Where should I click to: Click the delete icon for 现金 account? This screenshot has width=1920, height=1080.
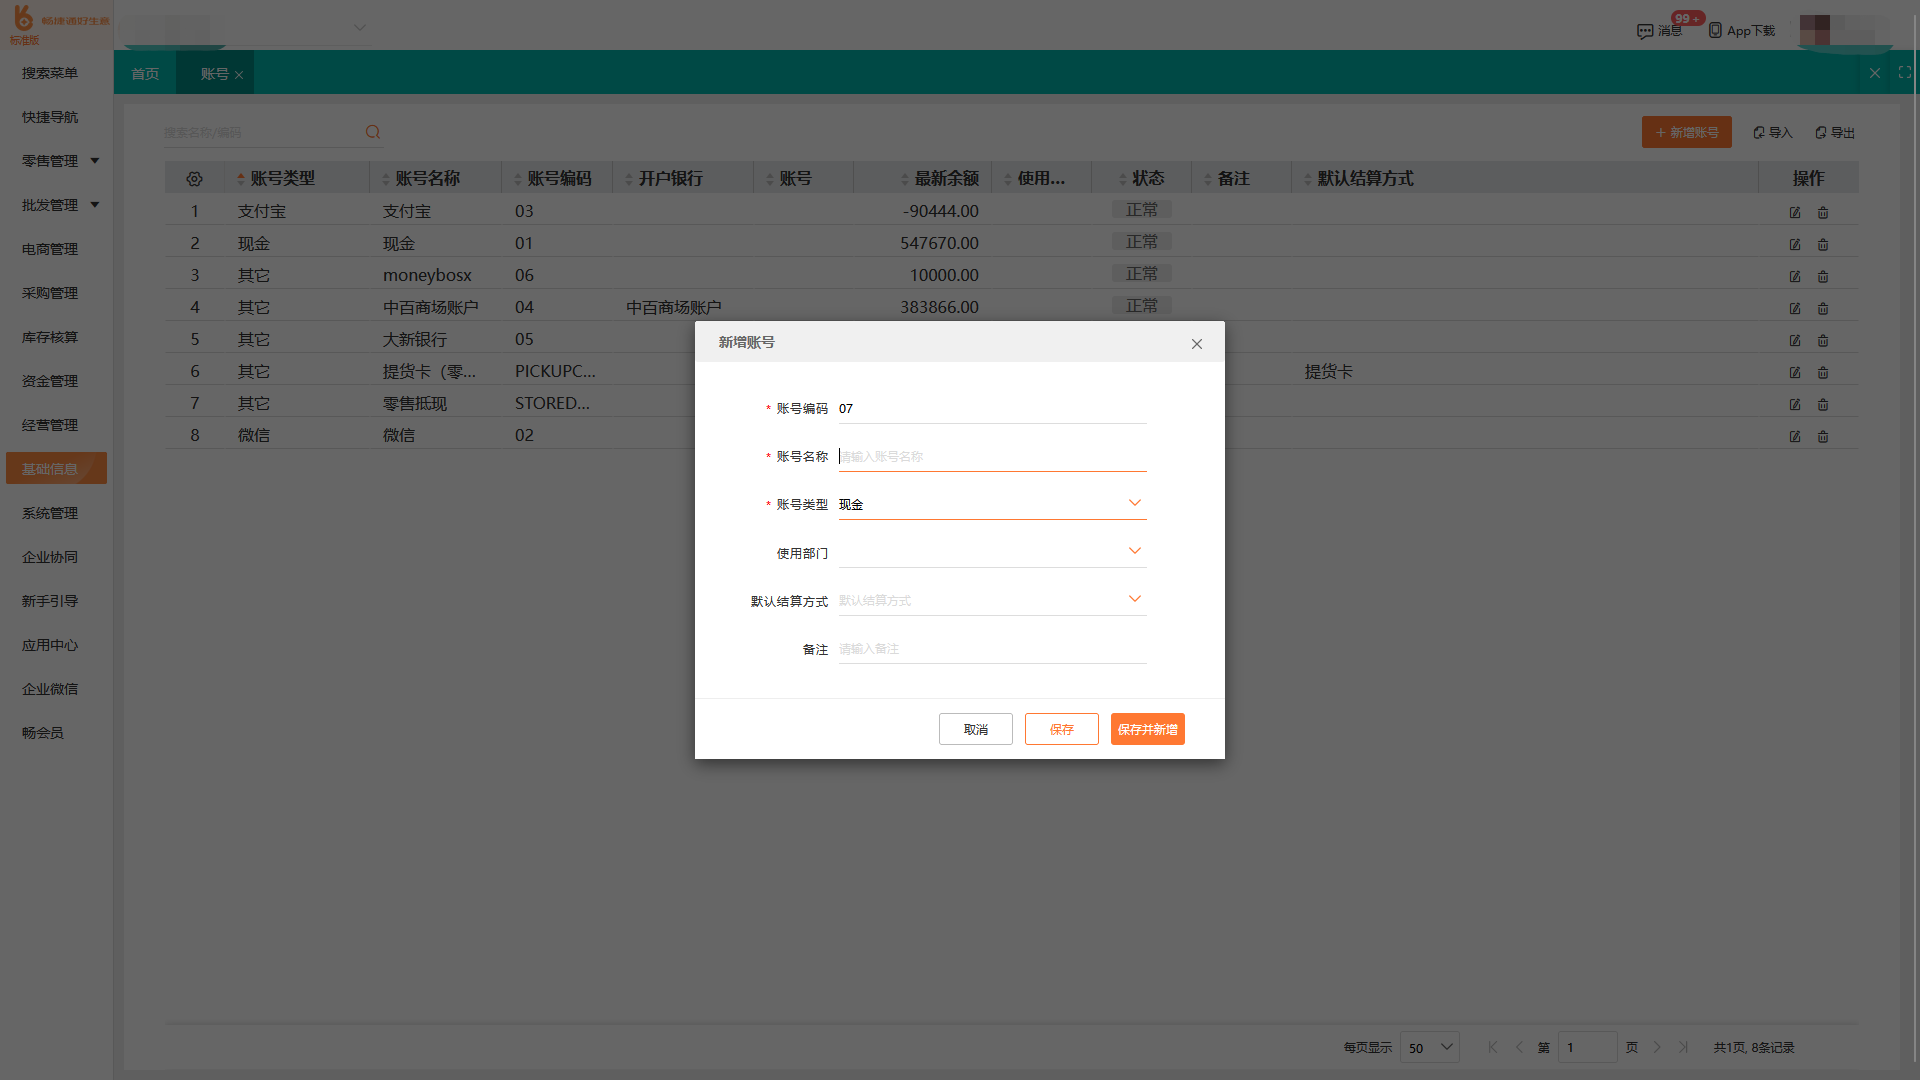click(1824, 244)
